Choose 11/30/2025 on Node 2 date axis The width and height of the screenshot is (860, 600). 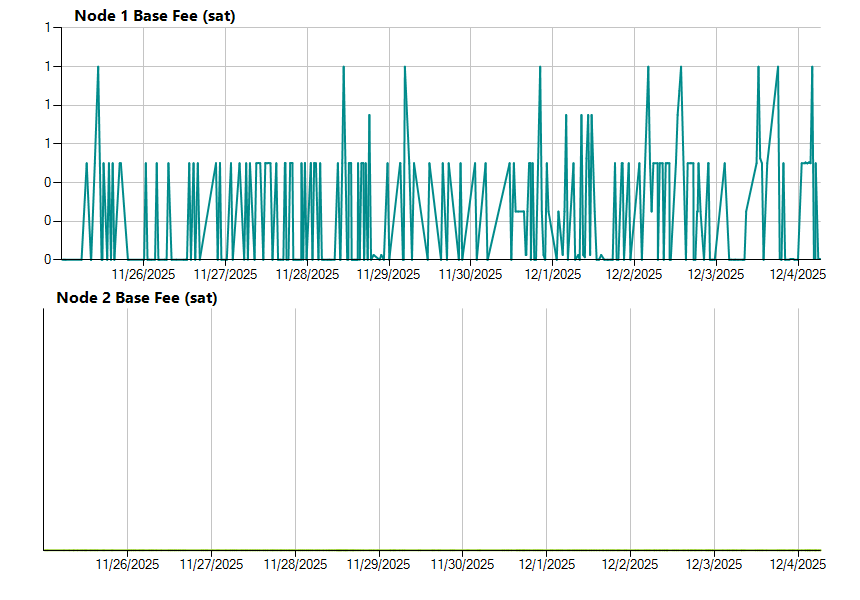[462, 564]
